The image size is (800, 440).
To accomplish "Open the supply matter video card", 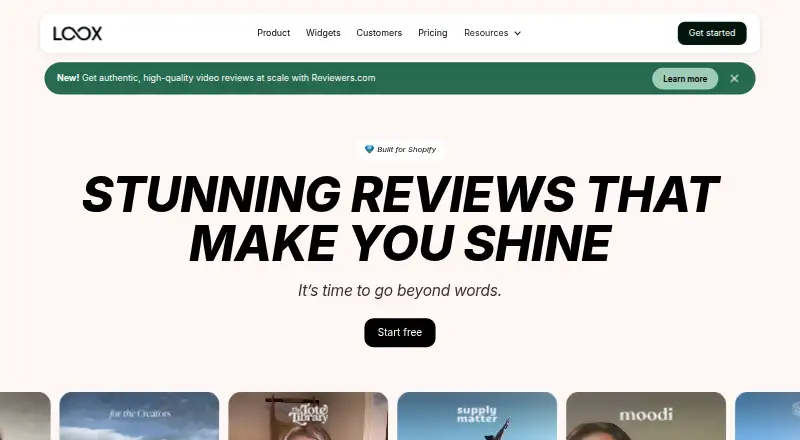I will pos(477,416).
